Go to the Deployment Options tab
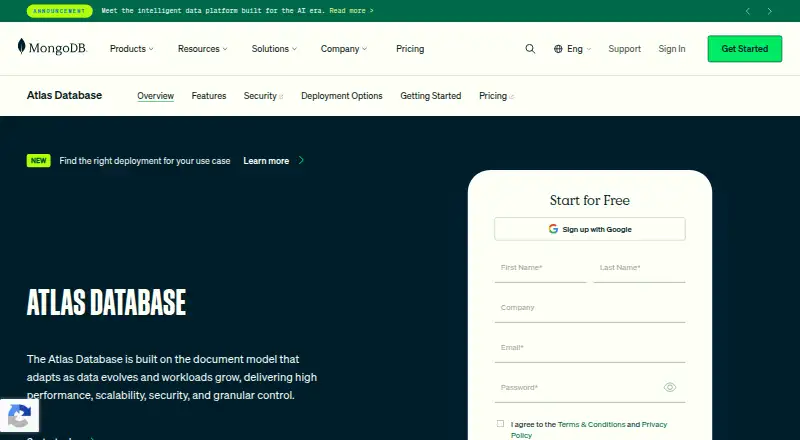Viewport: 800px width, 440px height. click(x=342, y=96)
